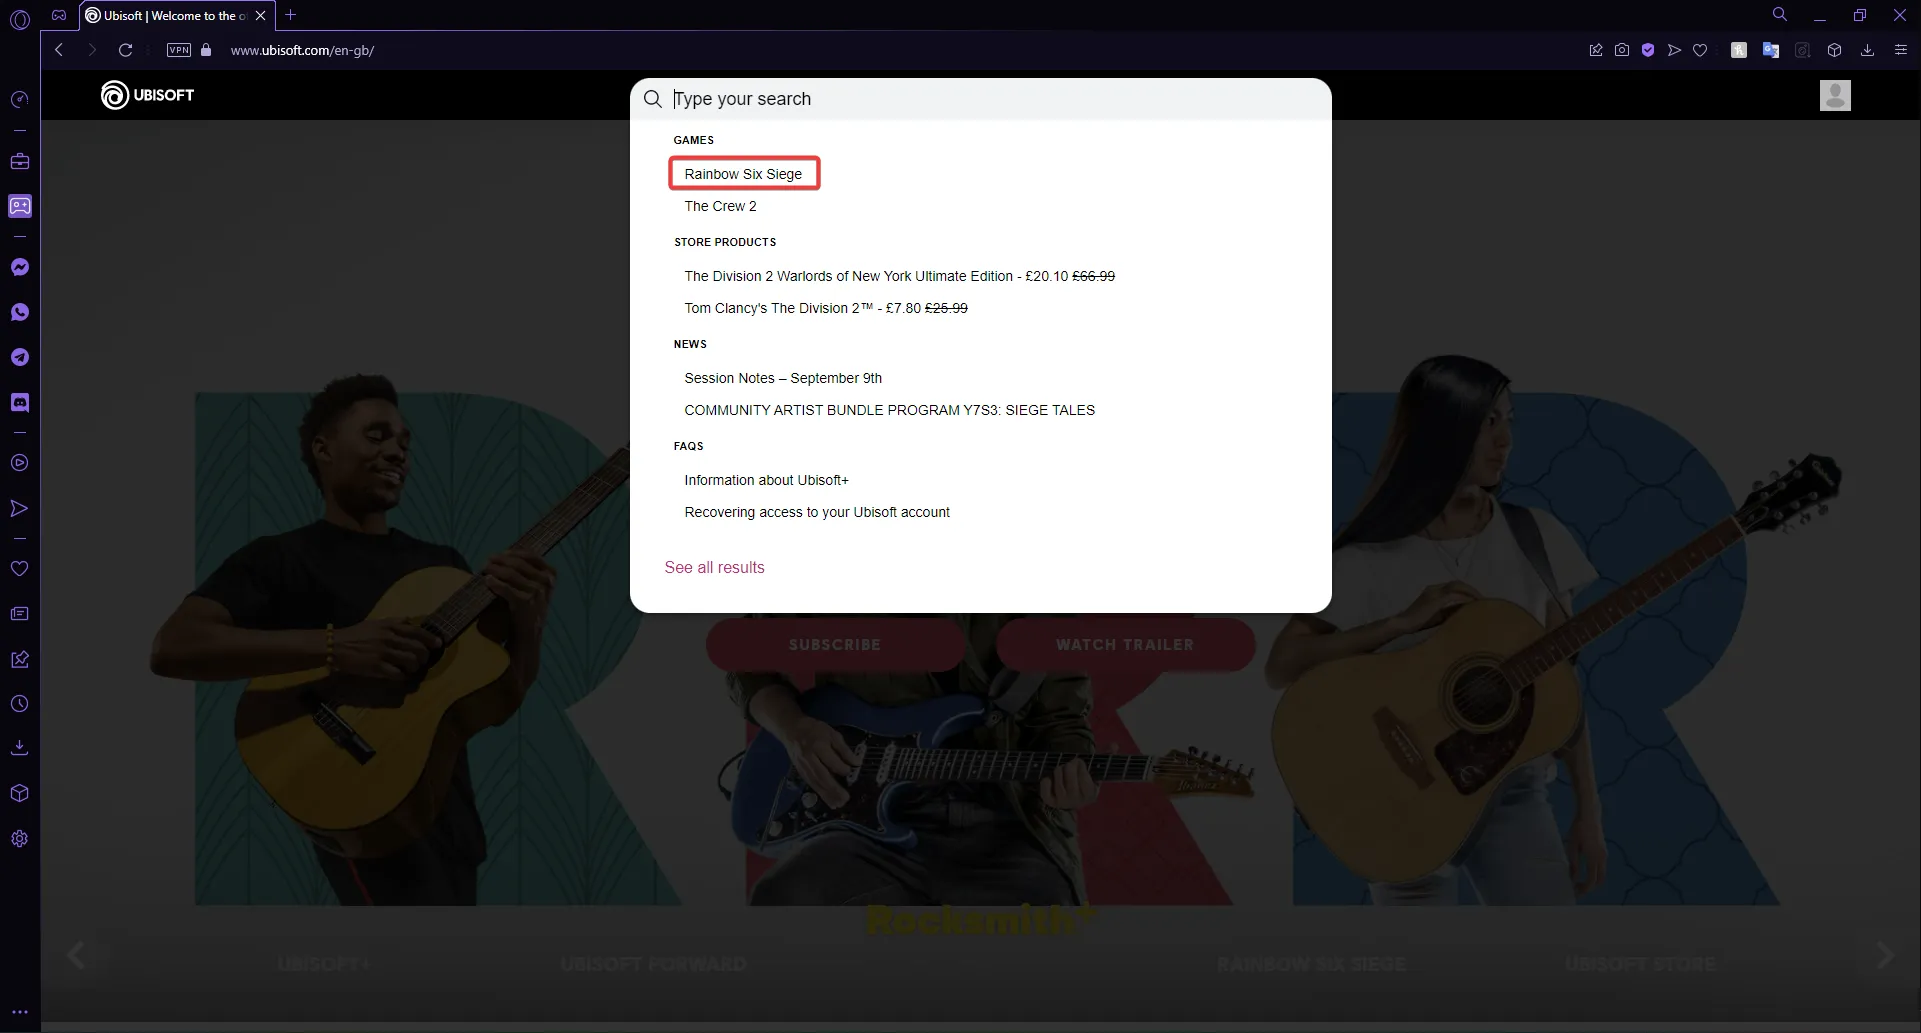Open Information about Ubisoft+ FAQ
1921x1033 pixels.
coord(766,480)
